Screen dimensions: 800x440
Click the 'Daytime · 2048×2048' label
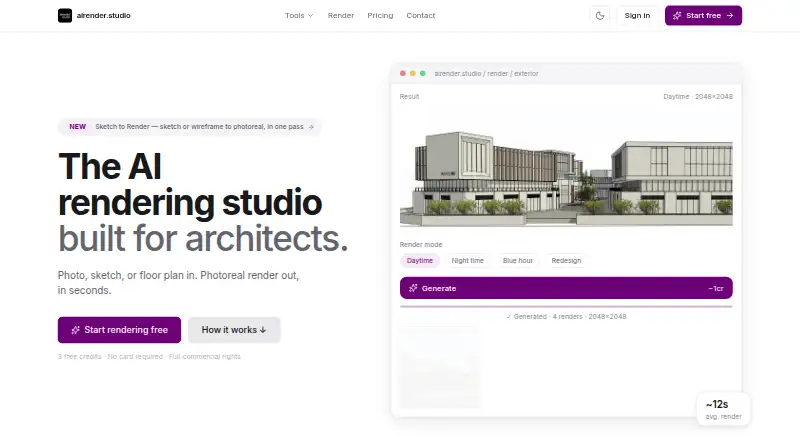click(x=697, y=96)
